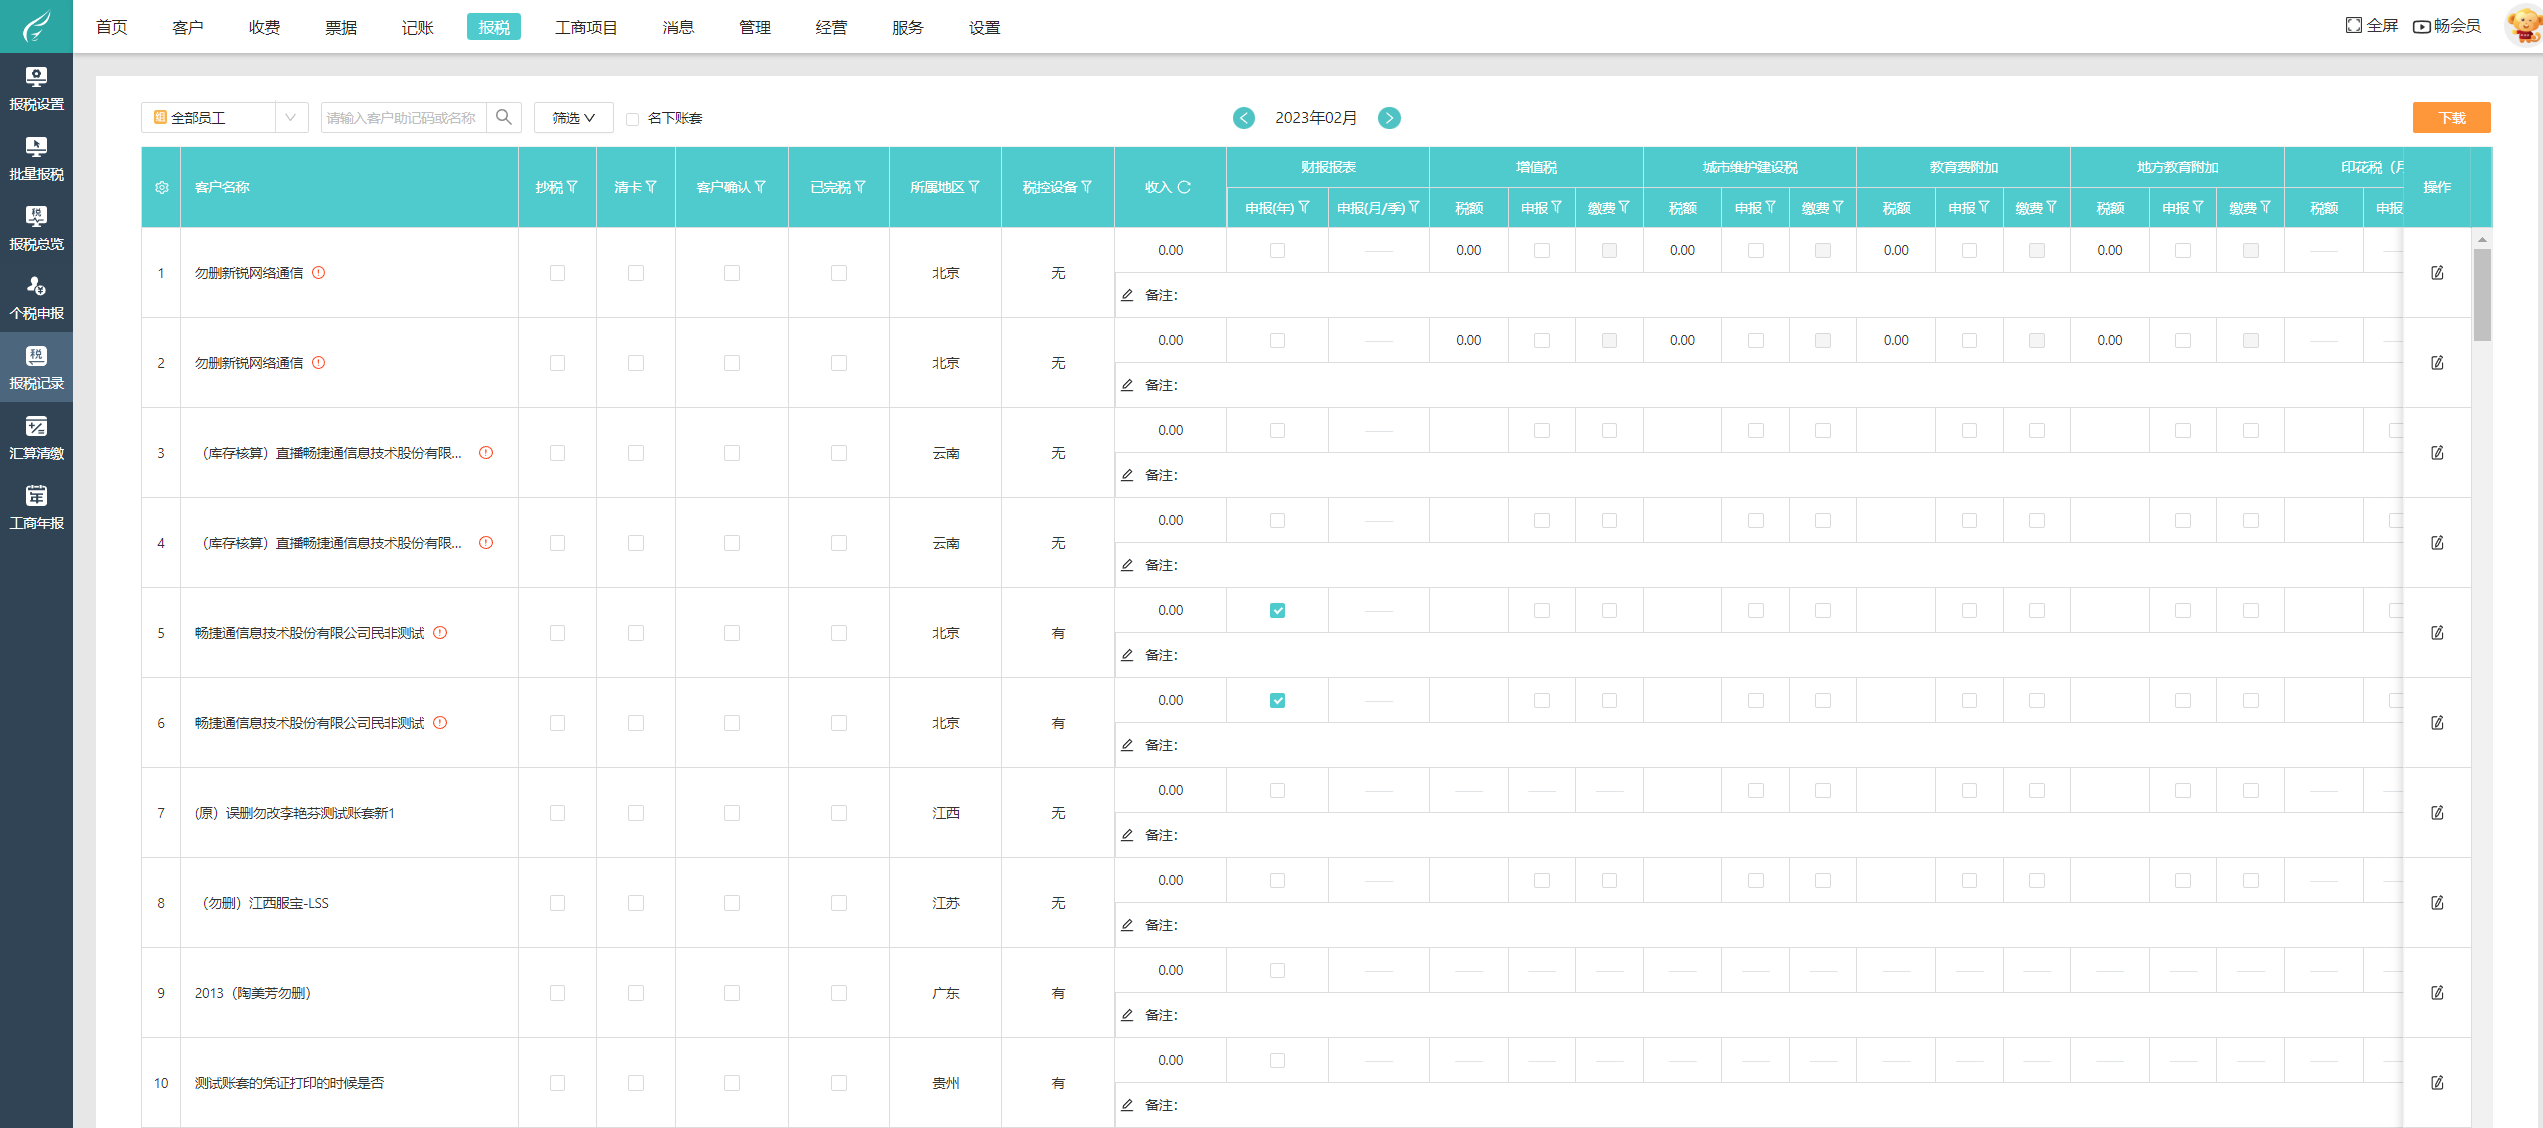Navigate to previous month with left arrow
Image resolution: width=2543 pixels, height=1128 pixels.
tap(1244, 117)
